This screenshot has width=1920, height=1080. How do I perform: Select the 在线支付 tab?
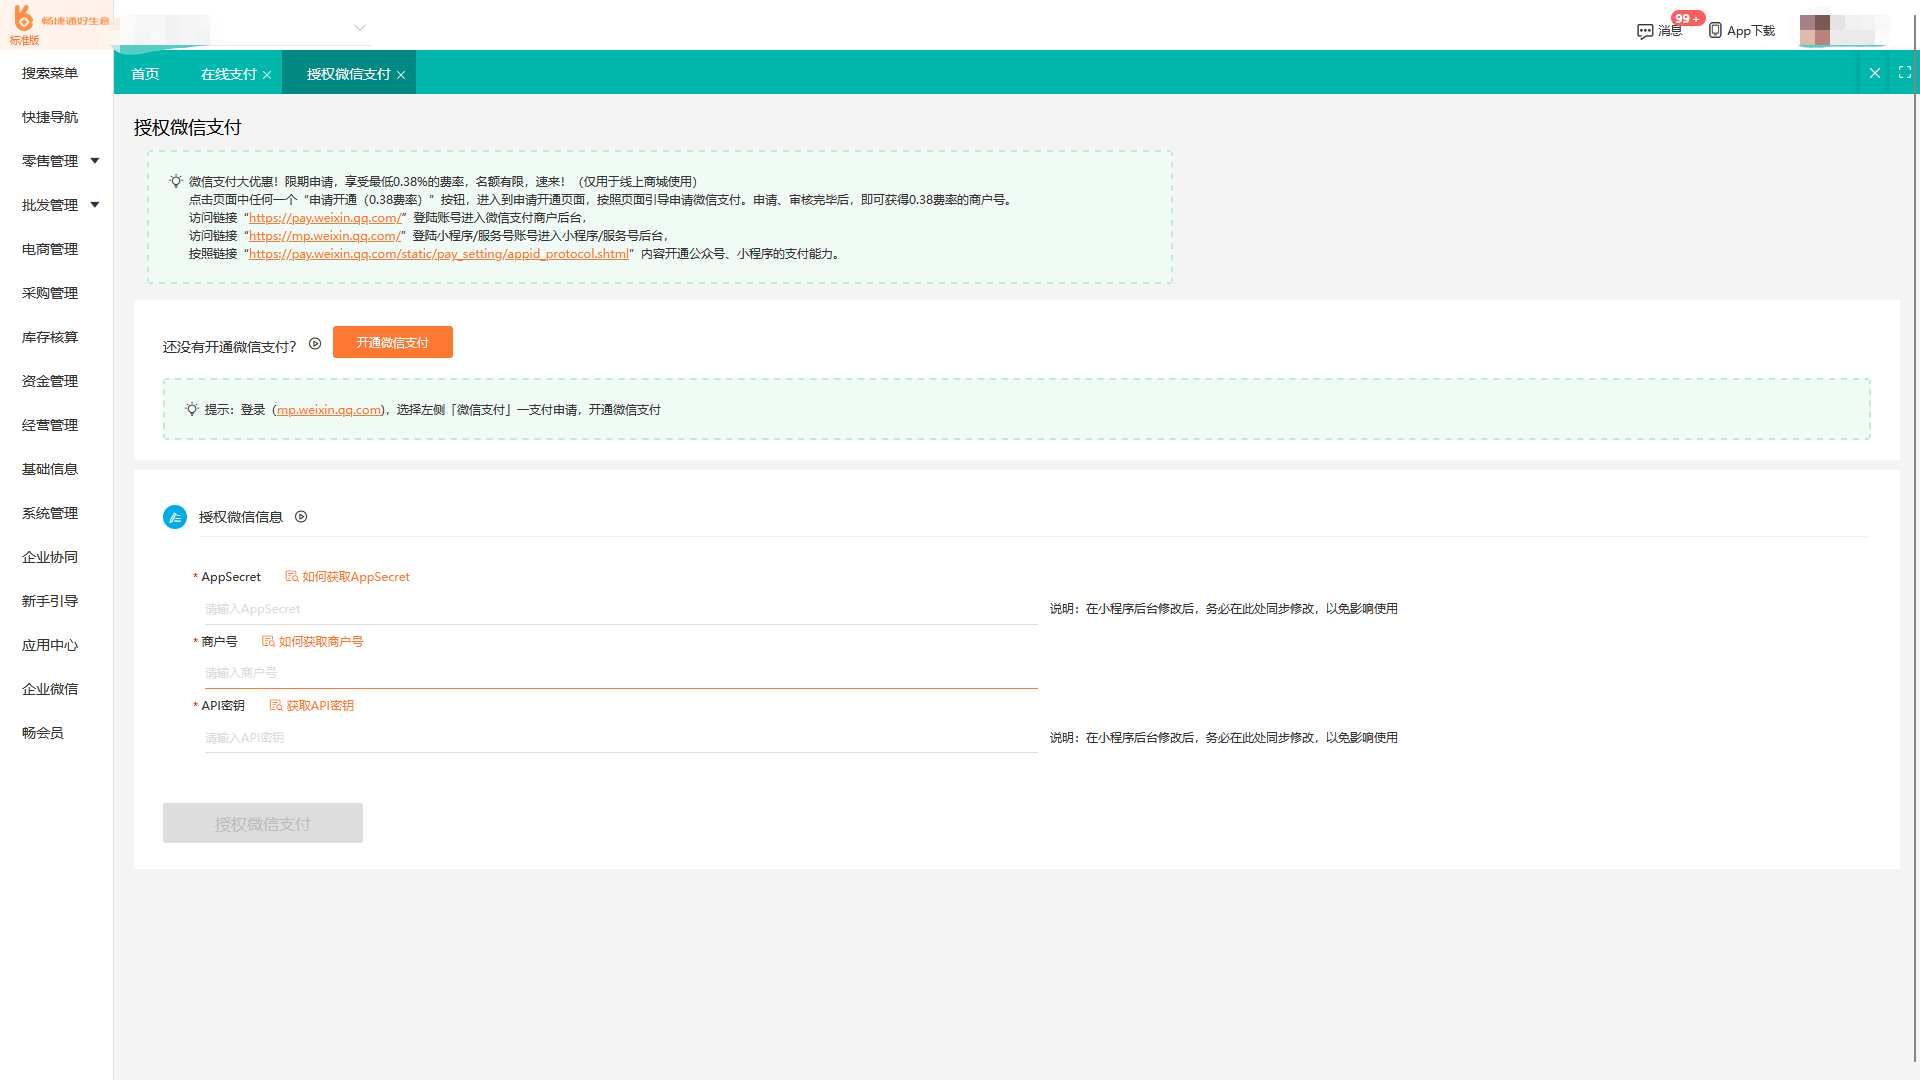click(229, 73)
